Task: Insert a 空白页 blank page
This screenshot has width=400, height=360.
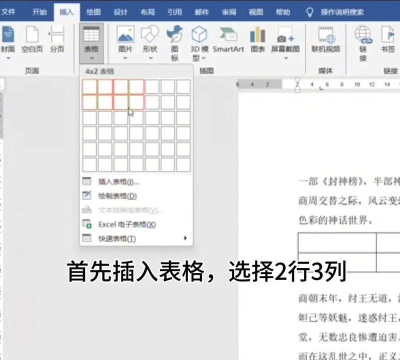Action: tap(32, 39)
